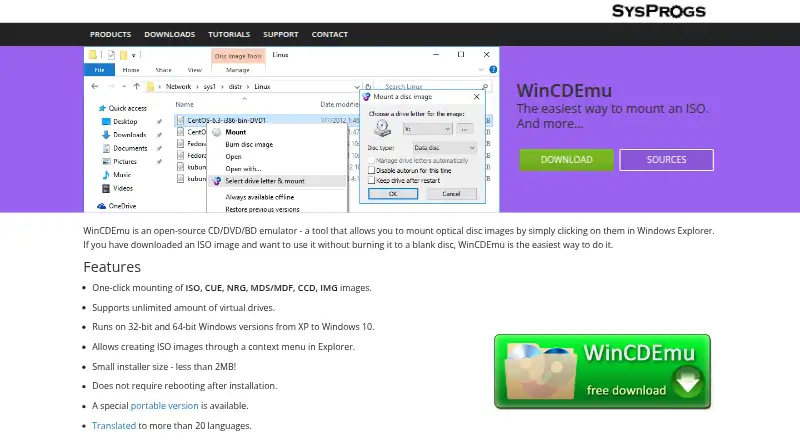Click the Quick access star icon

click(102, 108)
